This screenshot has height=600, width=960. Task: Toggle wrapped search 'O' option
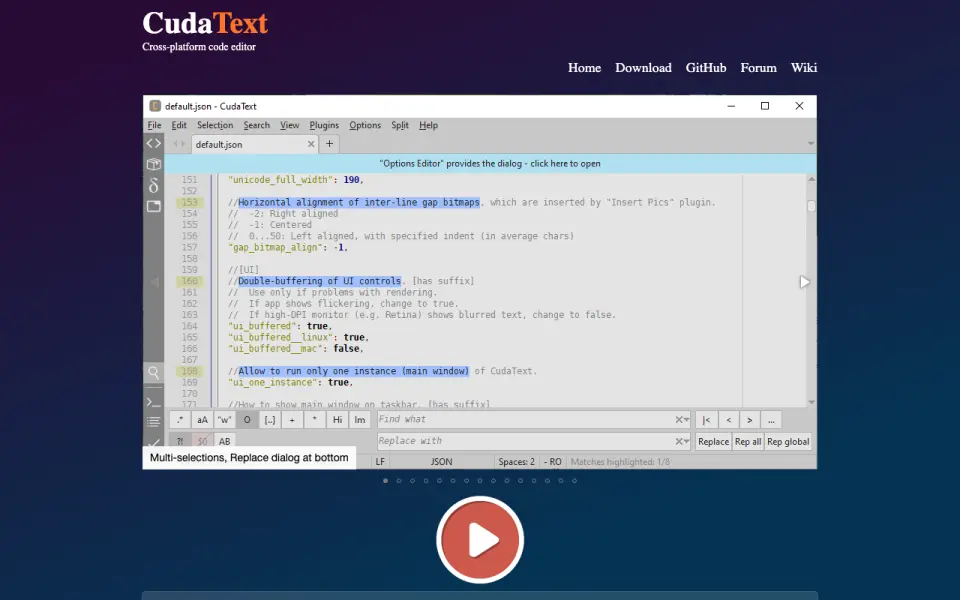pos(247,420)
